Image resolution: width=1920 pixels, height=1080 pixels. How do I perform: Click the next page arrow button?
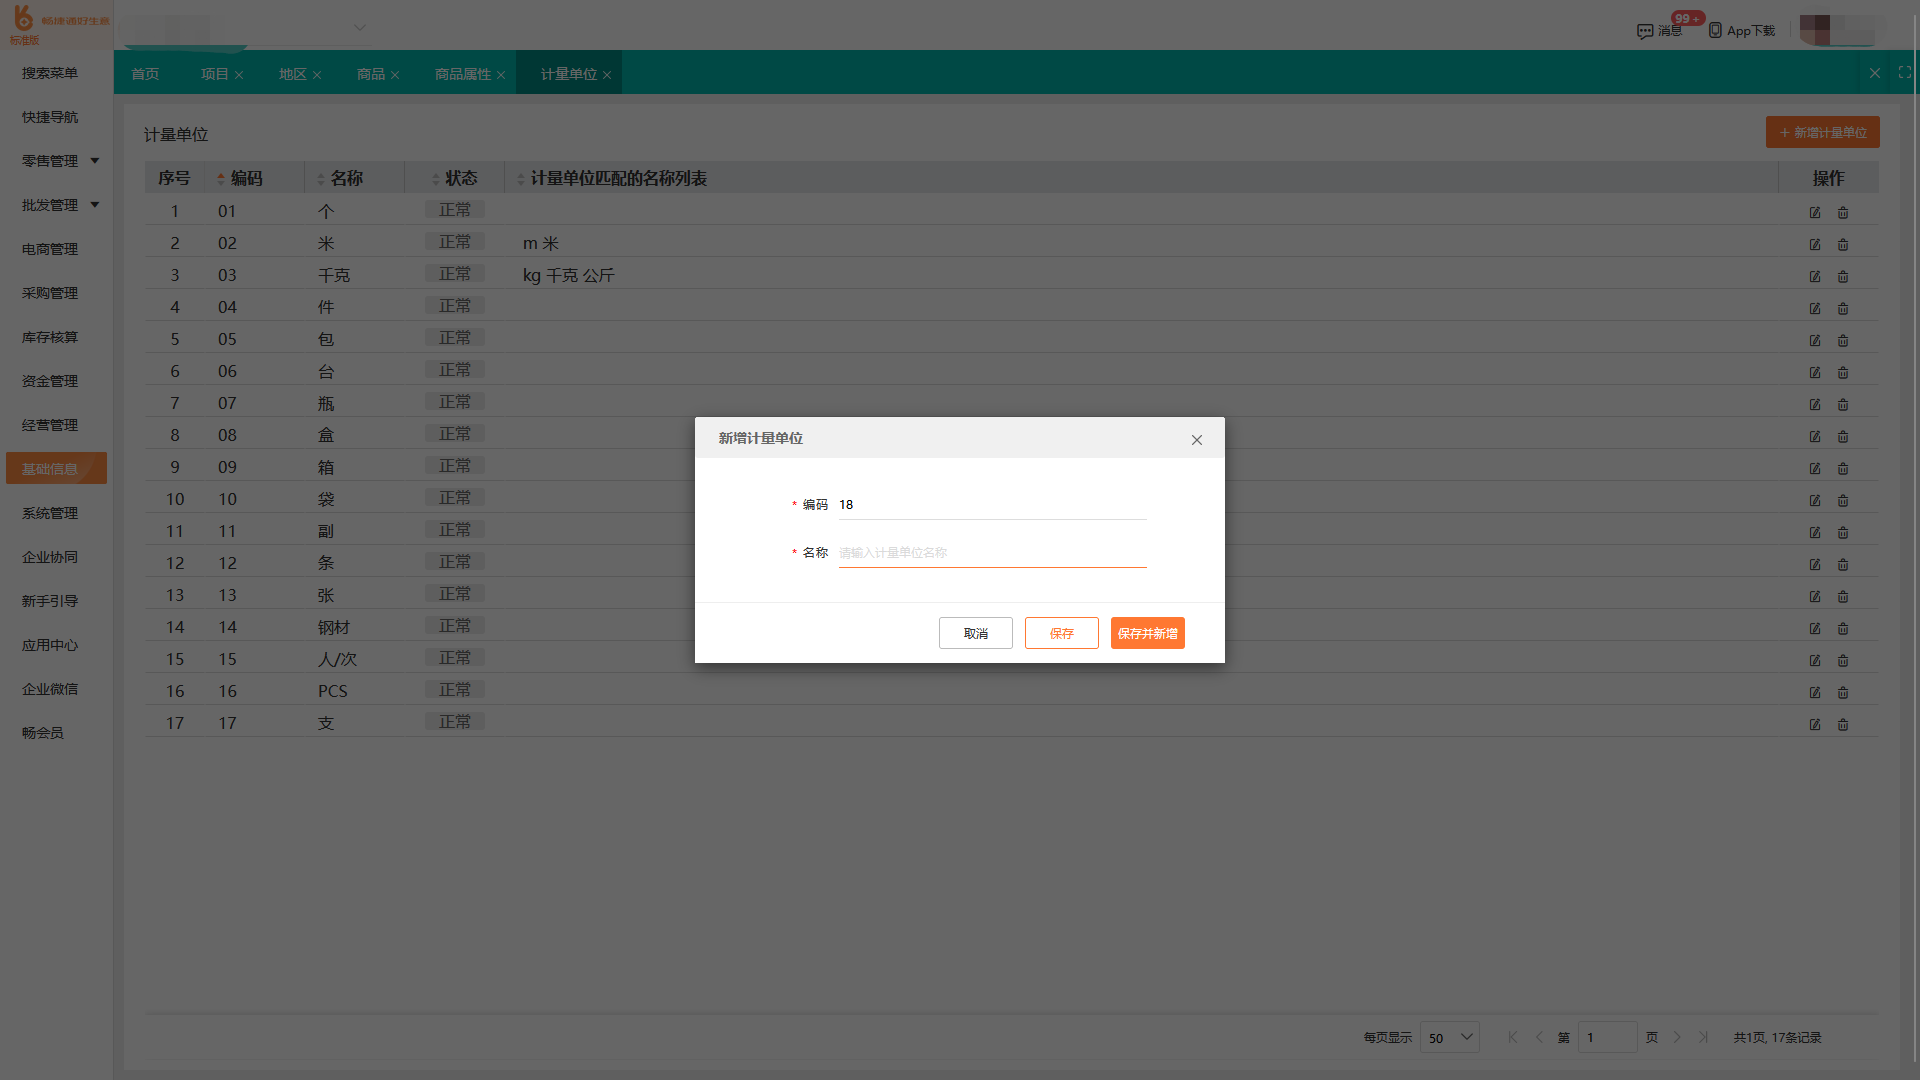[x=1677, y=1038]
